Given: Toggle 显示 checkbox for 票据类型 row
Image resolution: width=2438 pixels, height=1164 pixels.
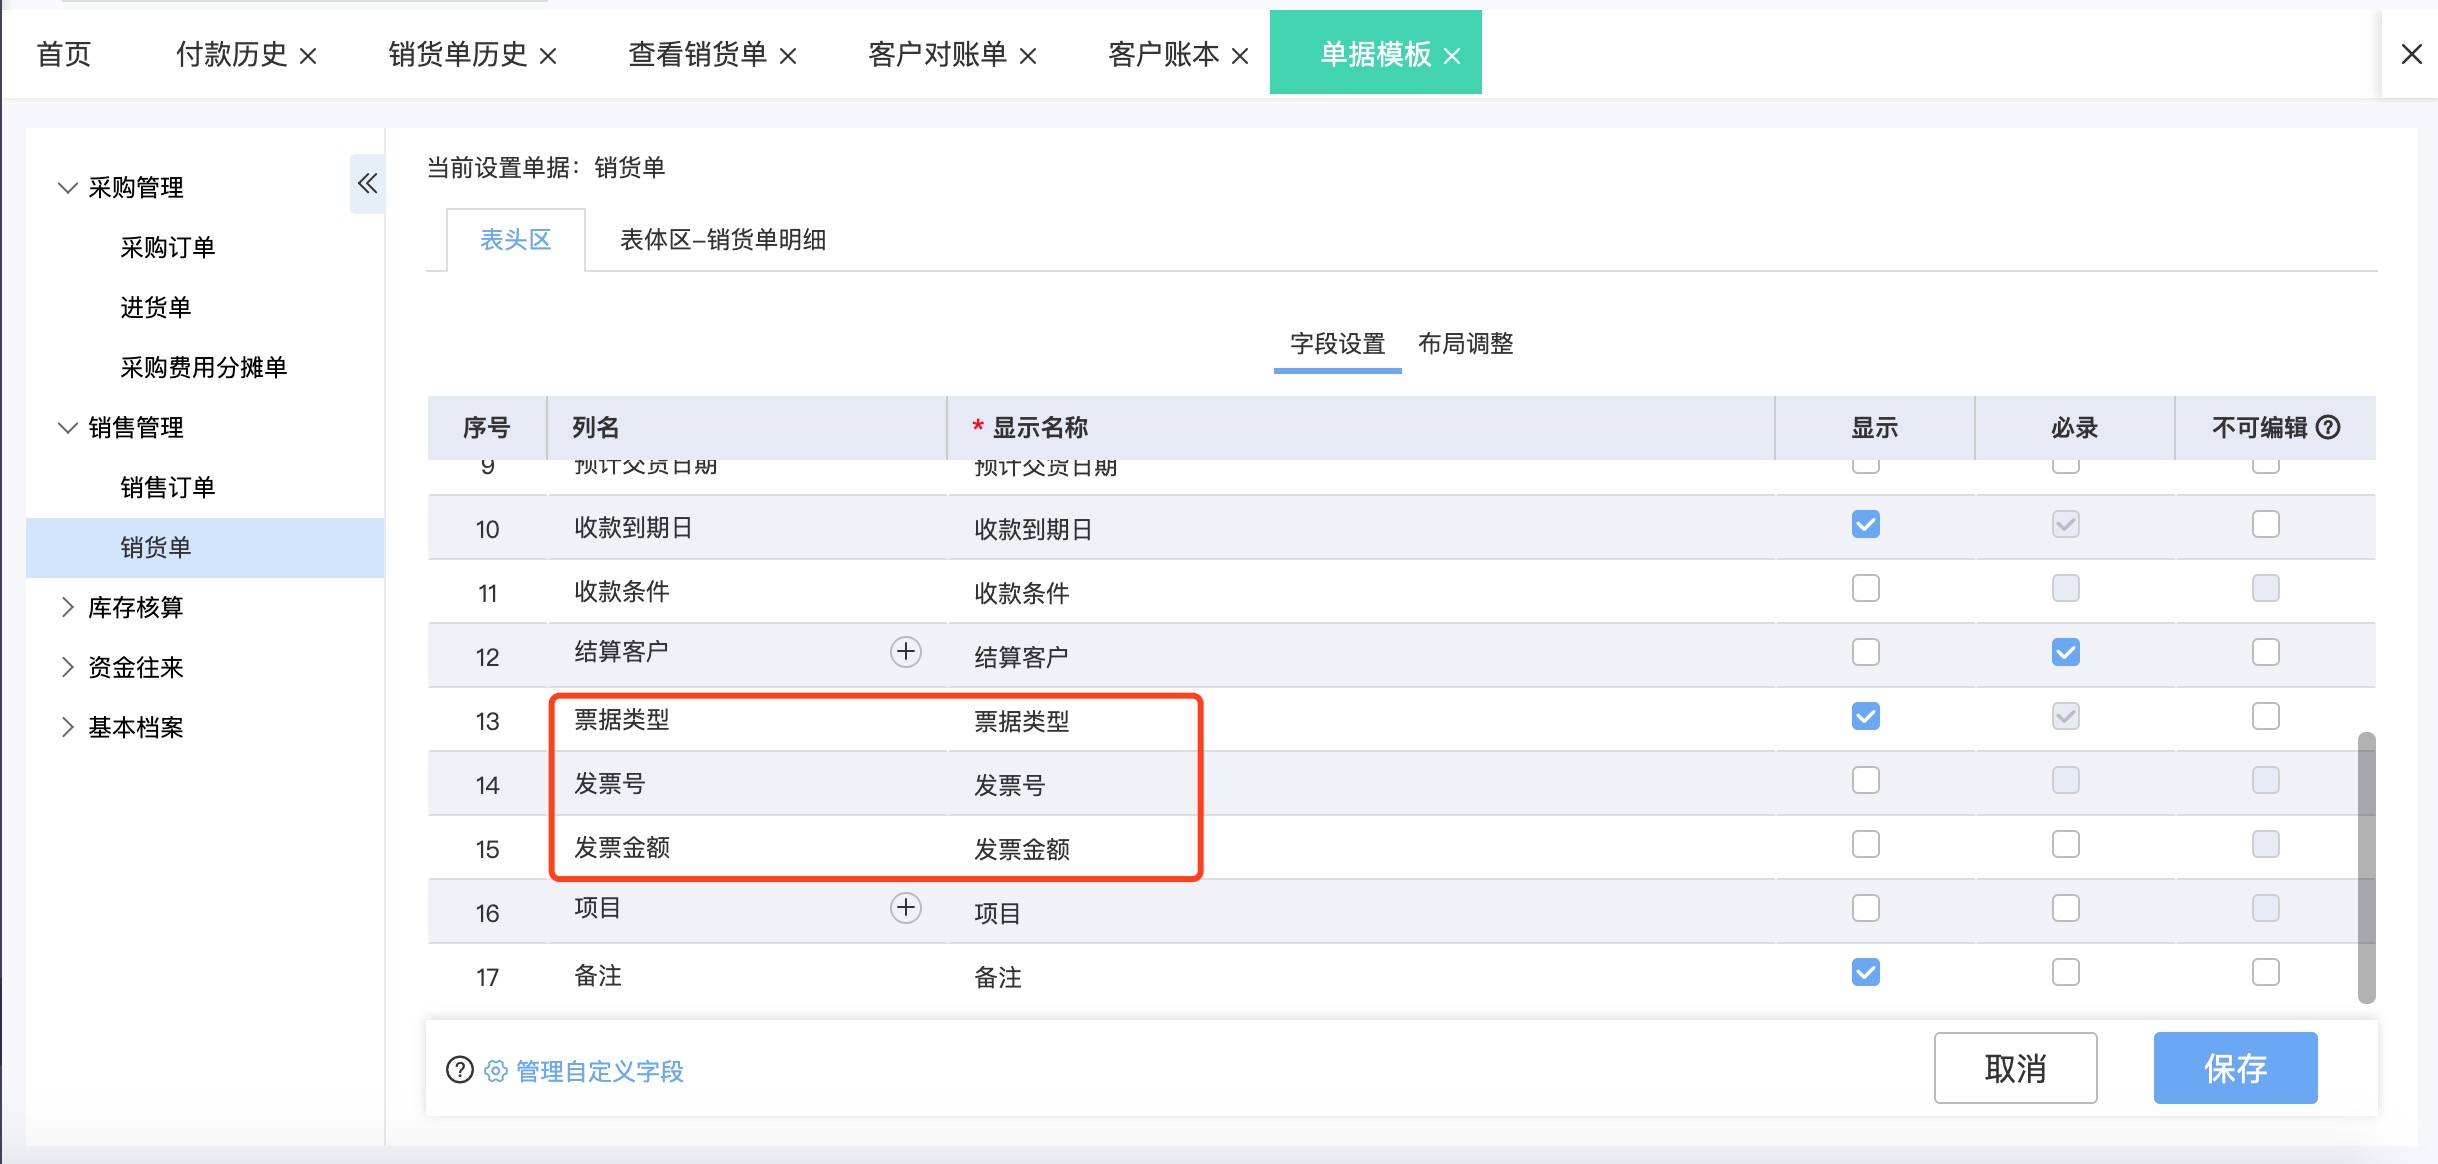Looking at the screenshot, I should pos(1866,716).
